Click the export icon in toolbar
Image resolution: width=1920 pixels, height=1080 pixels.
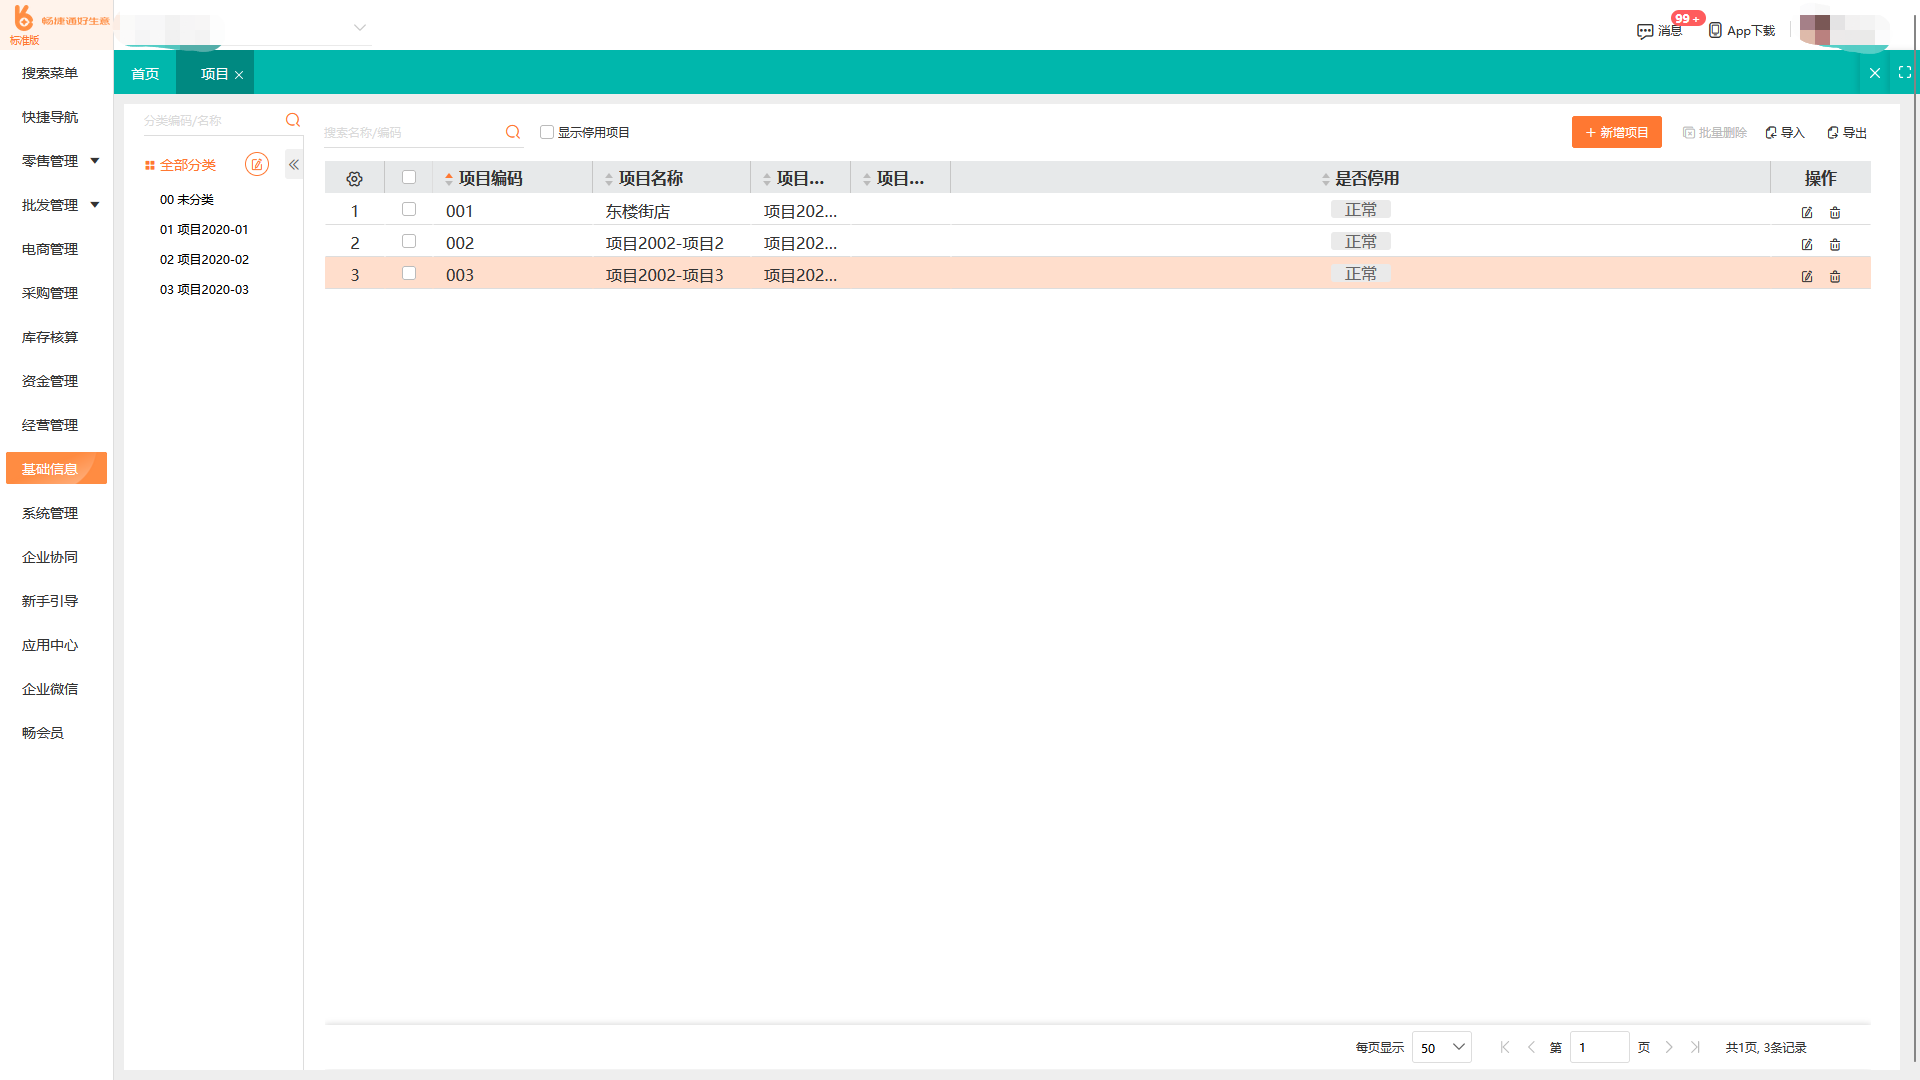pos(1846,132)
